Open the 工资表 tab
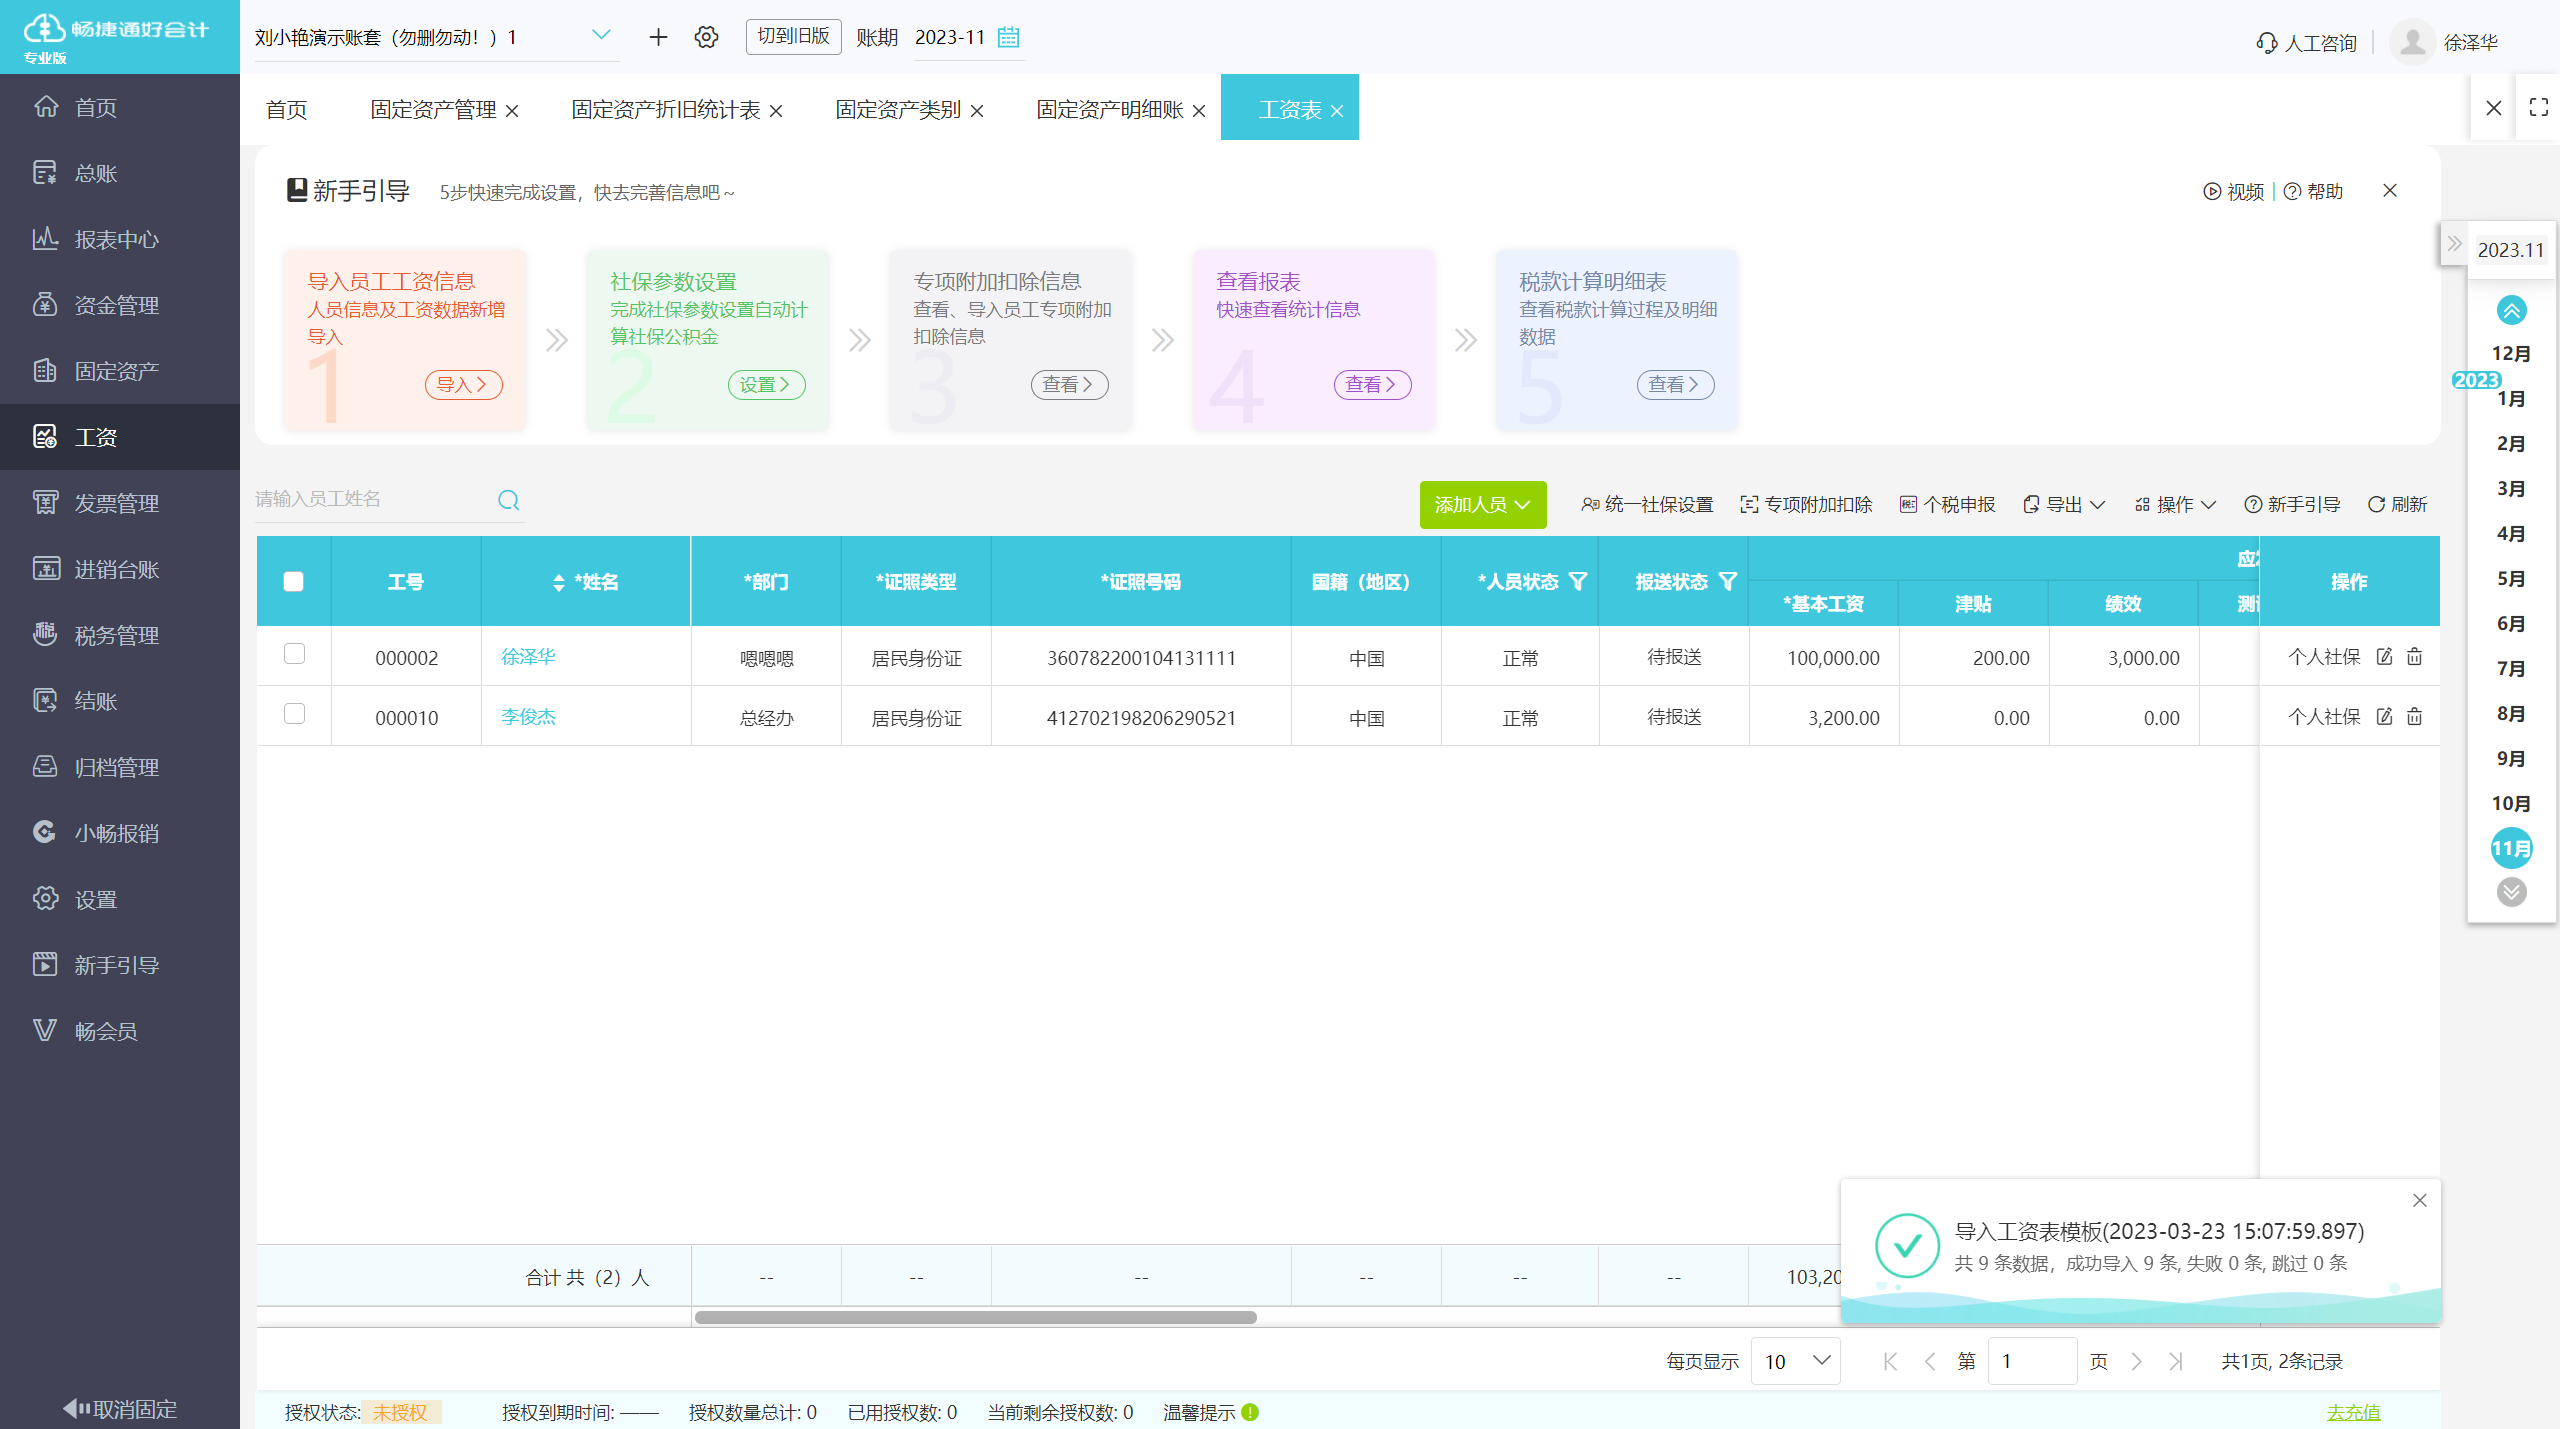Image resolution: width=2560 pixels, height=1429 pixels. [x=1278, y=109]
